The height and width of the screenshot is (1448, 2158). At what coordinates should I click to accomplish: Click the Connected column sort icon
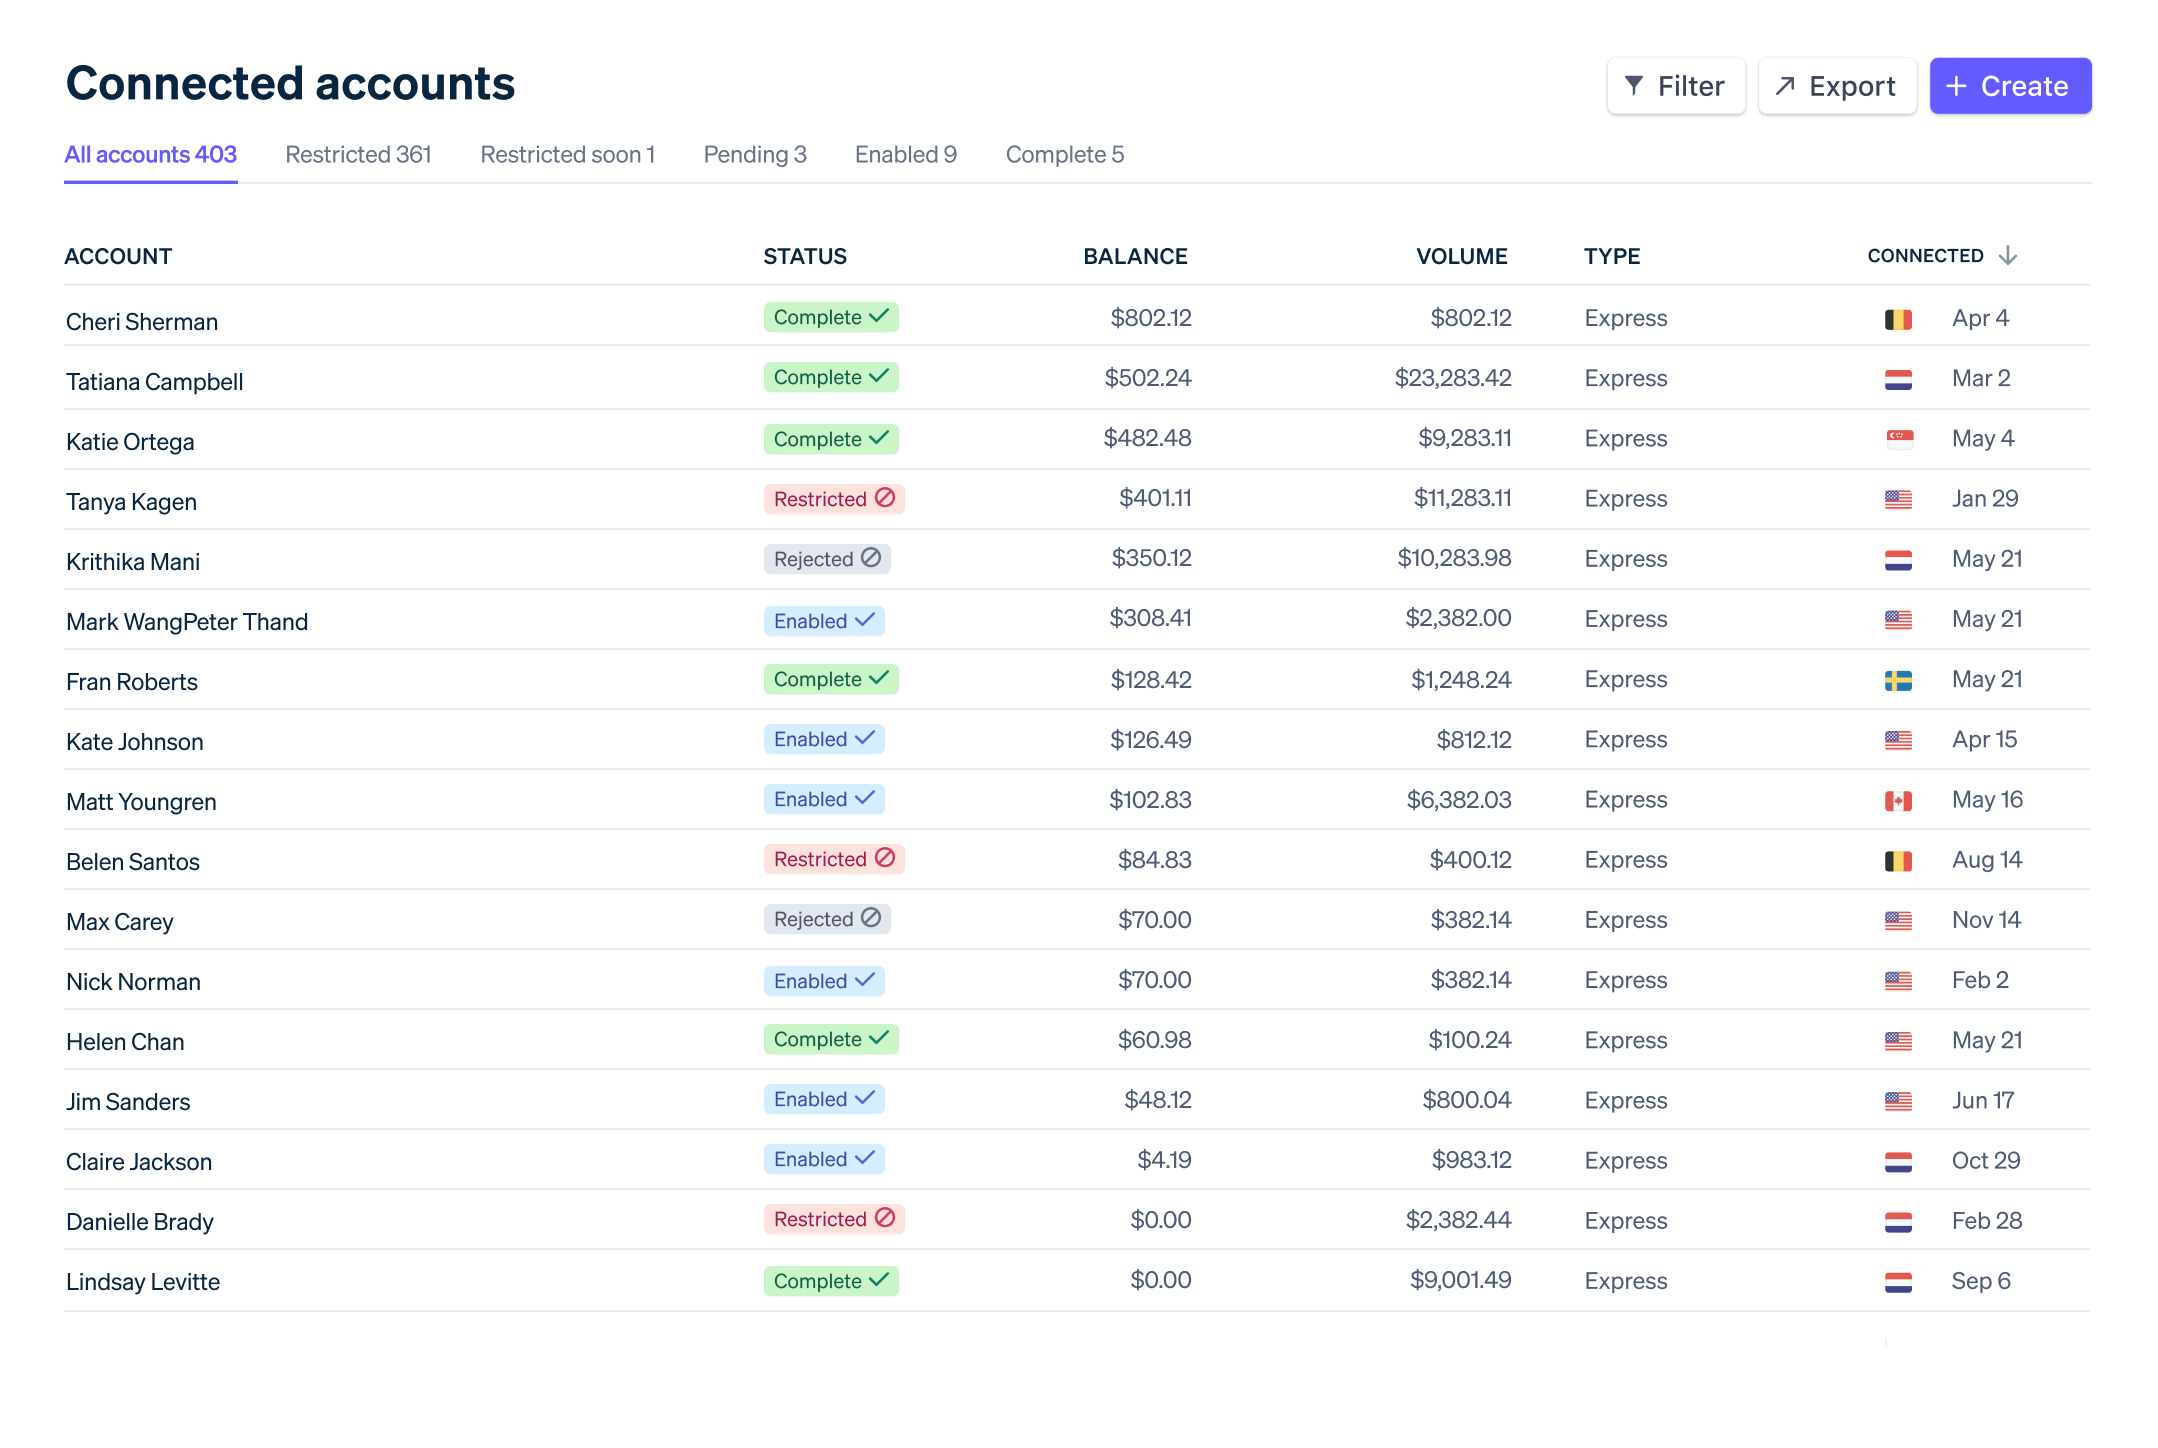(x=2009, y=255)
